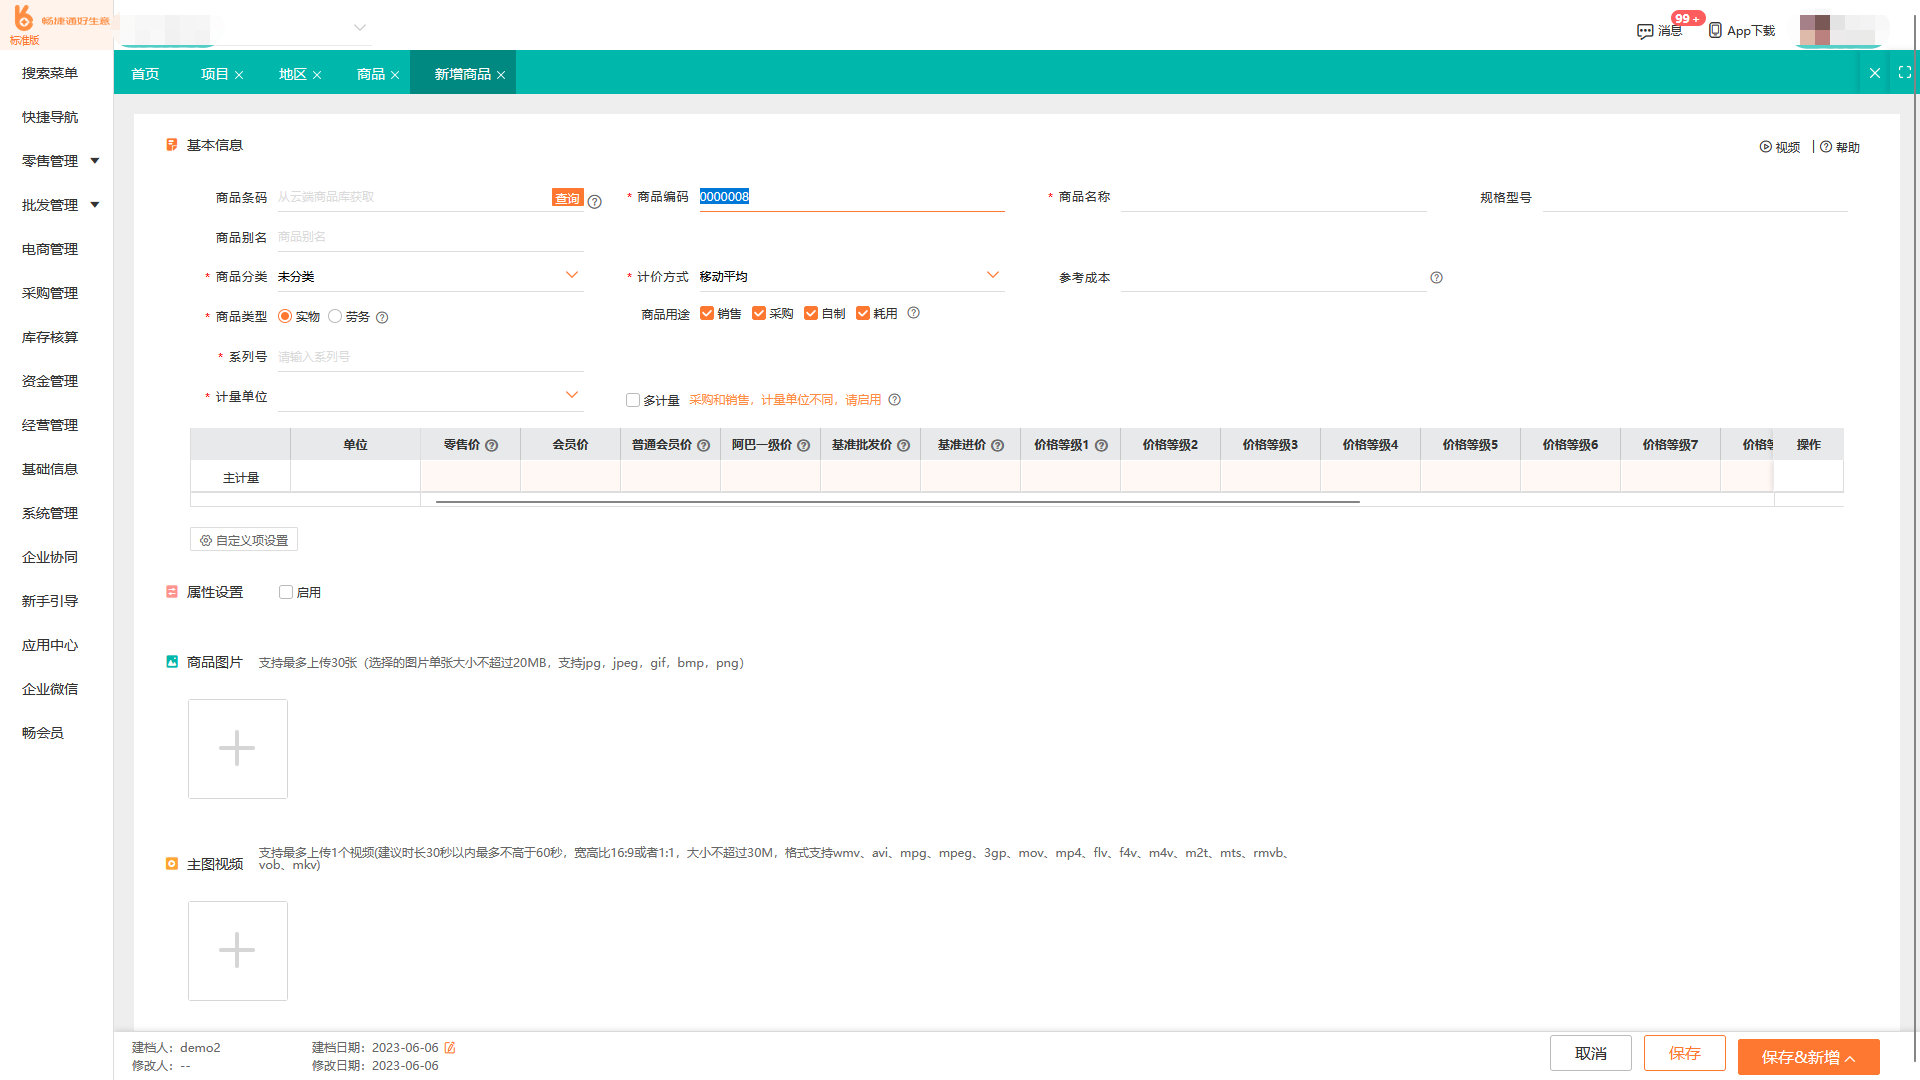The height and width of the screenshot is (1080, 1920).
Task: Click the help question mark icon
Action: tap(1824, 146)
